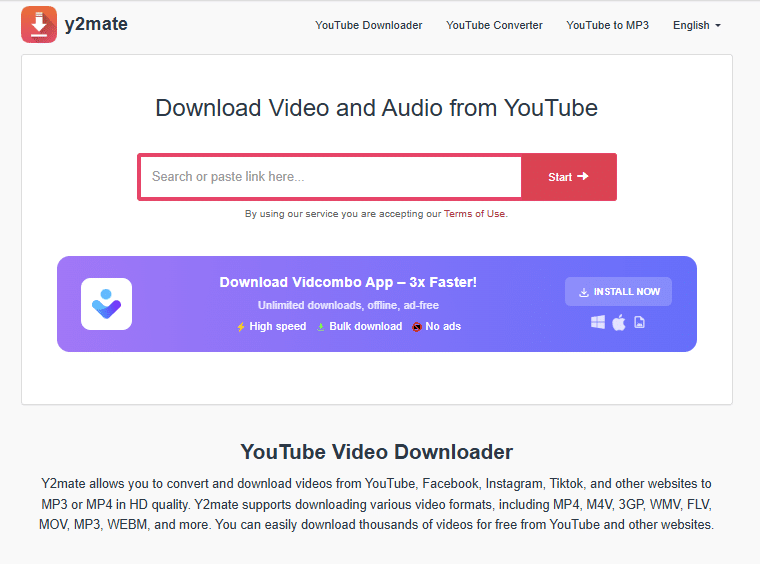760x564 pixels.
Task: Click the Vidcombo app logo icon
Action: [x=106, y=304]
